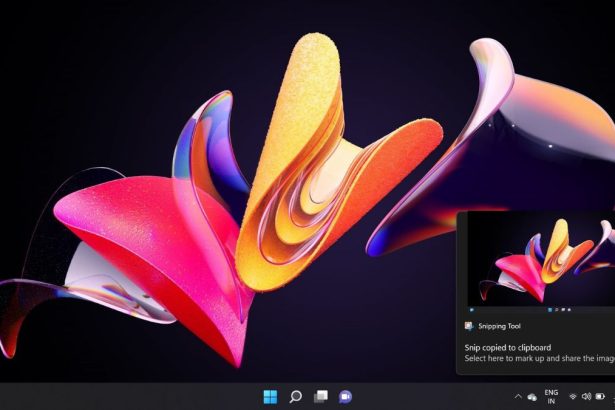The image size is (615, 410).
Task: Switch the ENG IN input language
Action: (x=551, y=397)
